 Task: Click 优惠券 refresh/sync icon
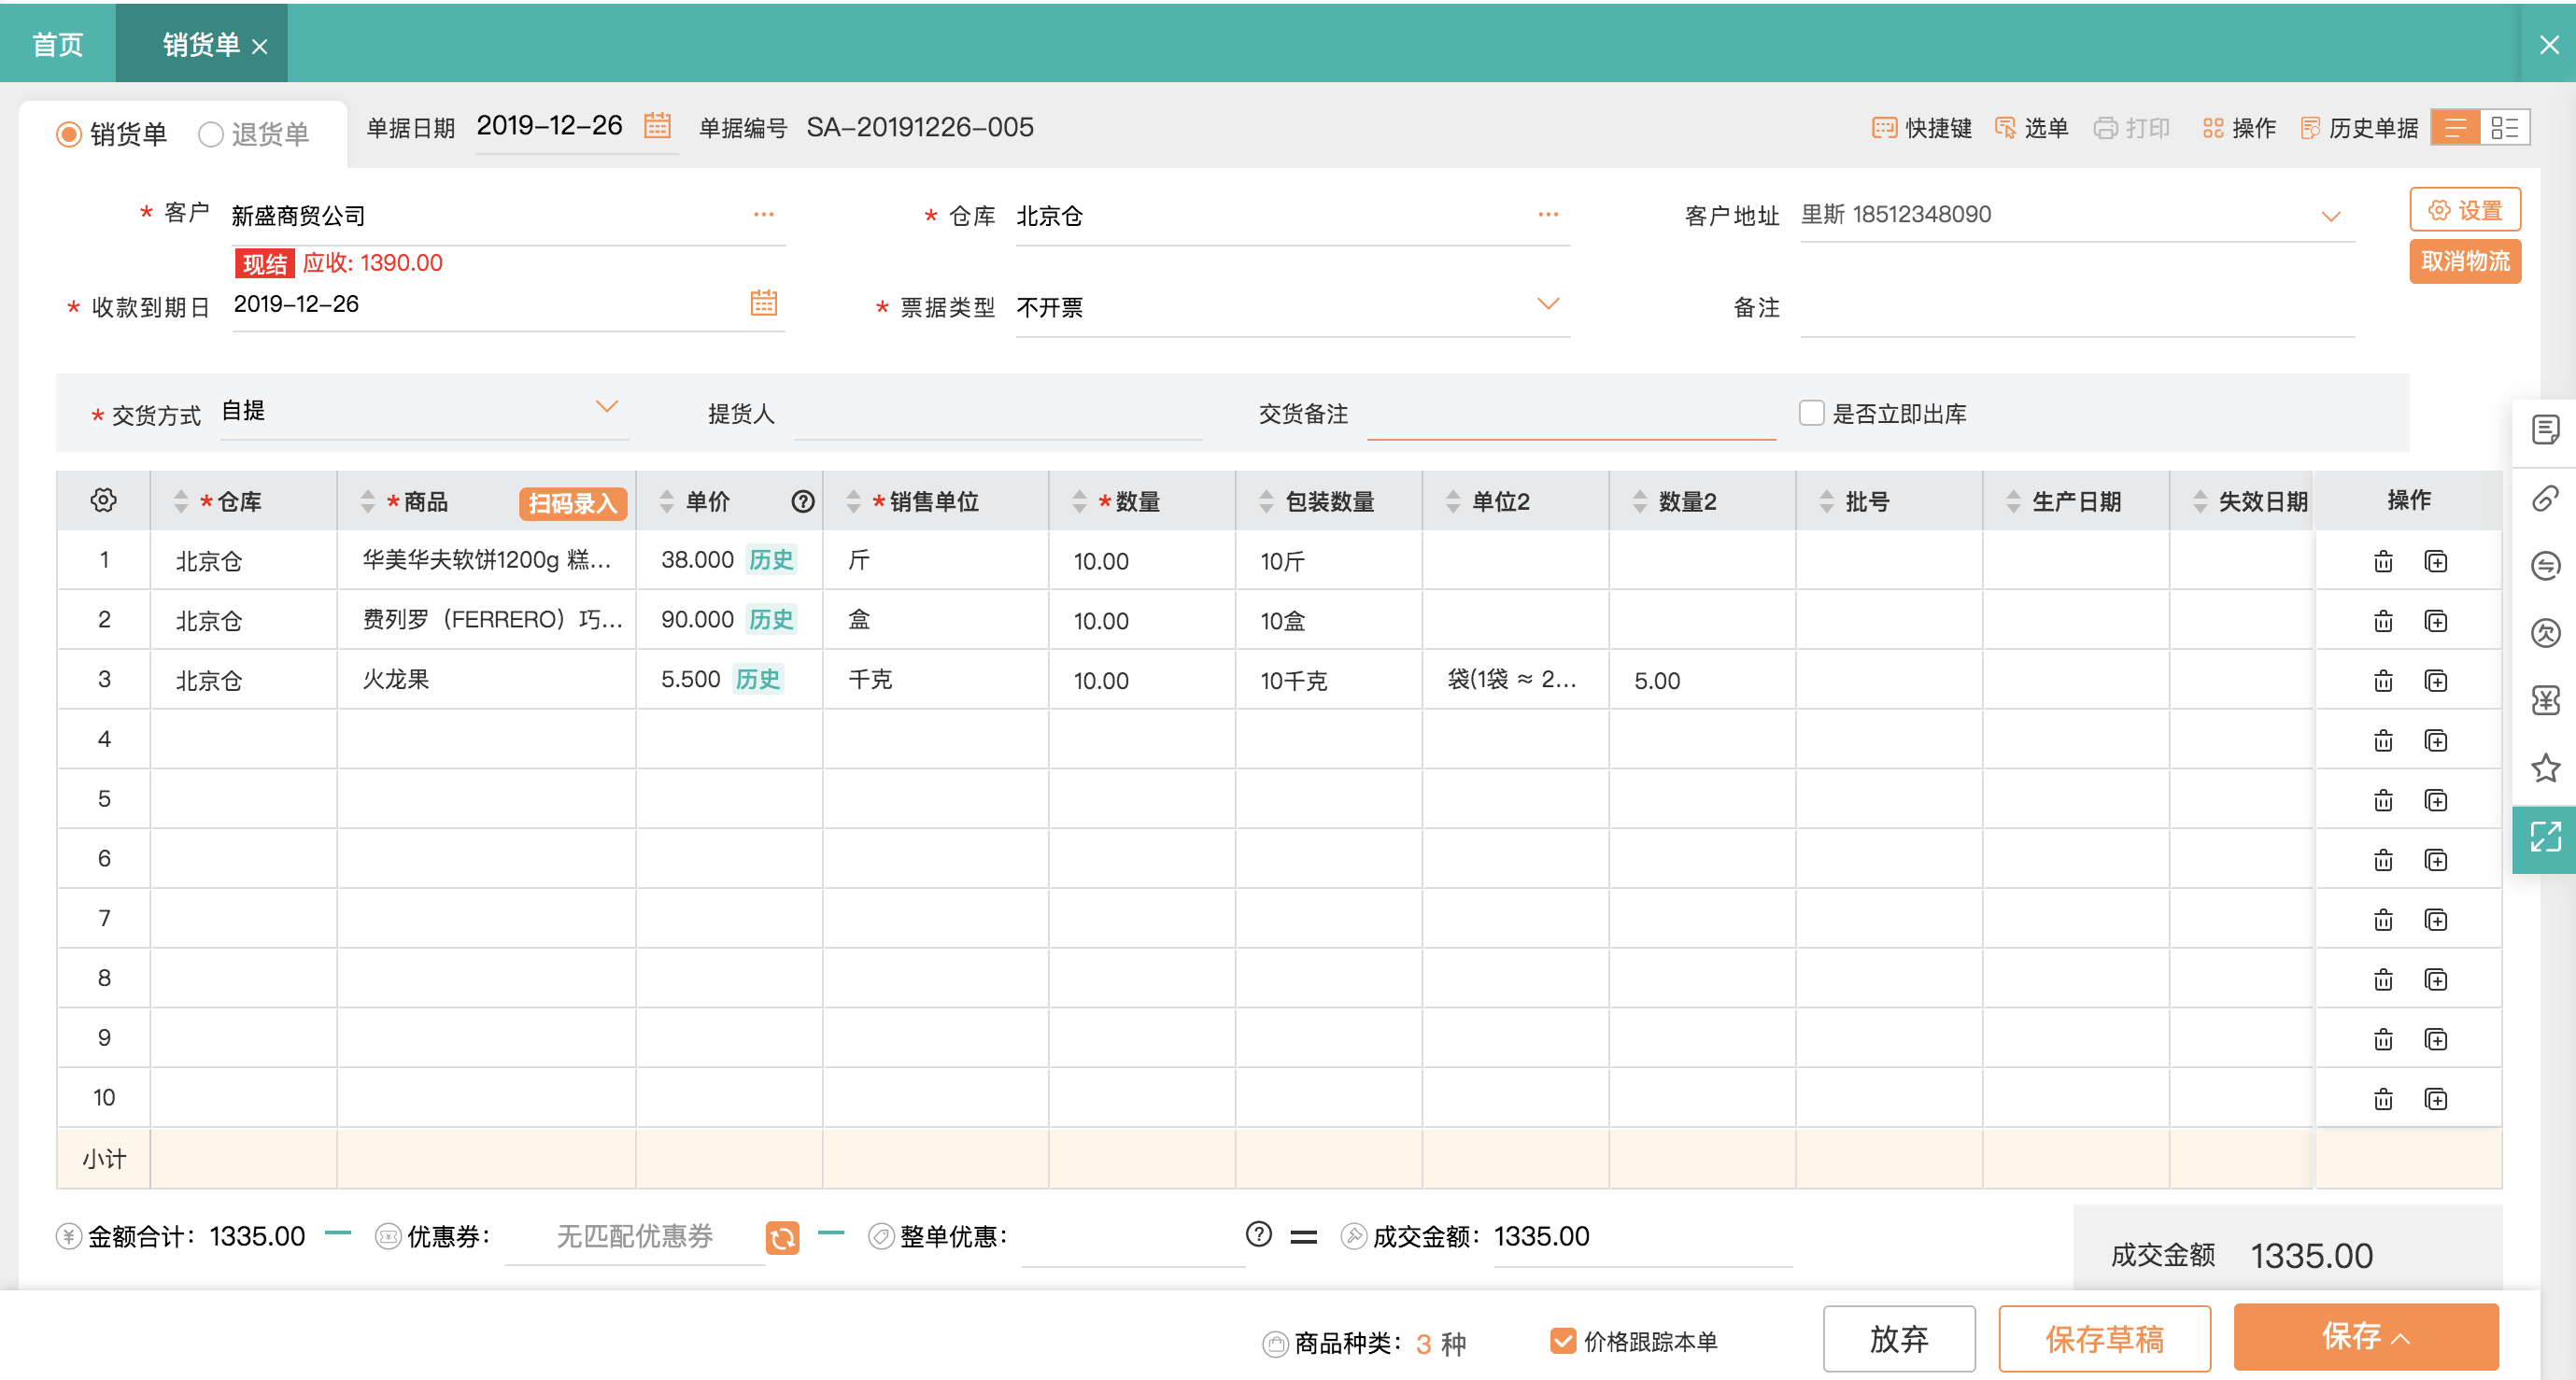[782, 1237]
